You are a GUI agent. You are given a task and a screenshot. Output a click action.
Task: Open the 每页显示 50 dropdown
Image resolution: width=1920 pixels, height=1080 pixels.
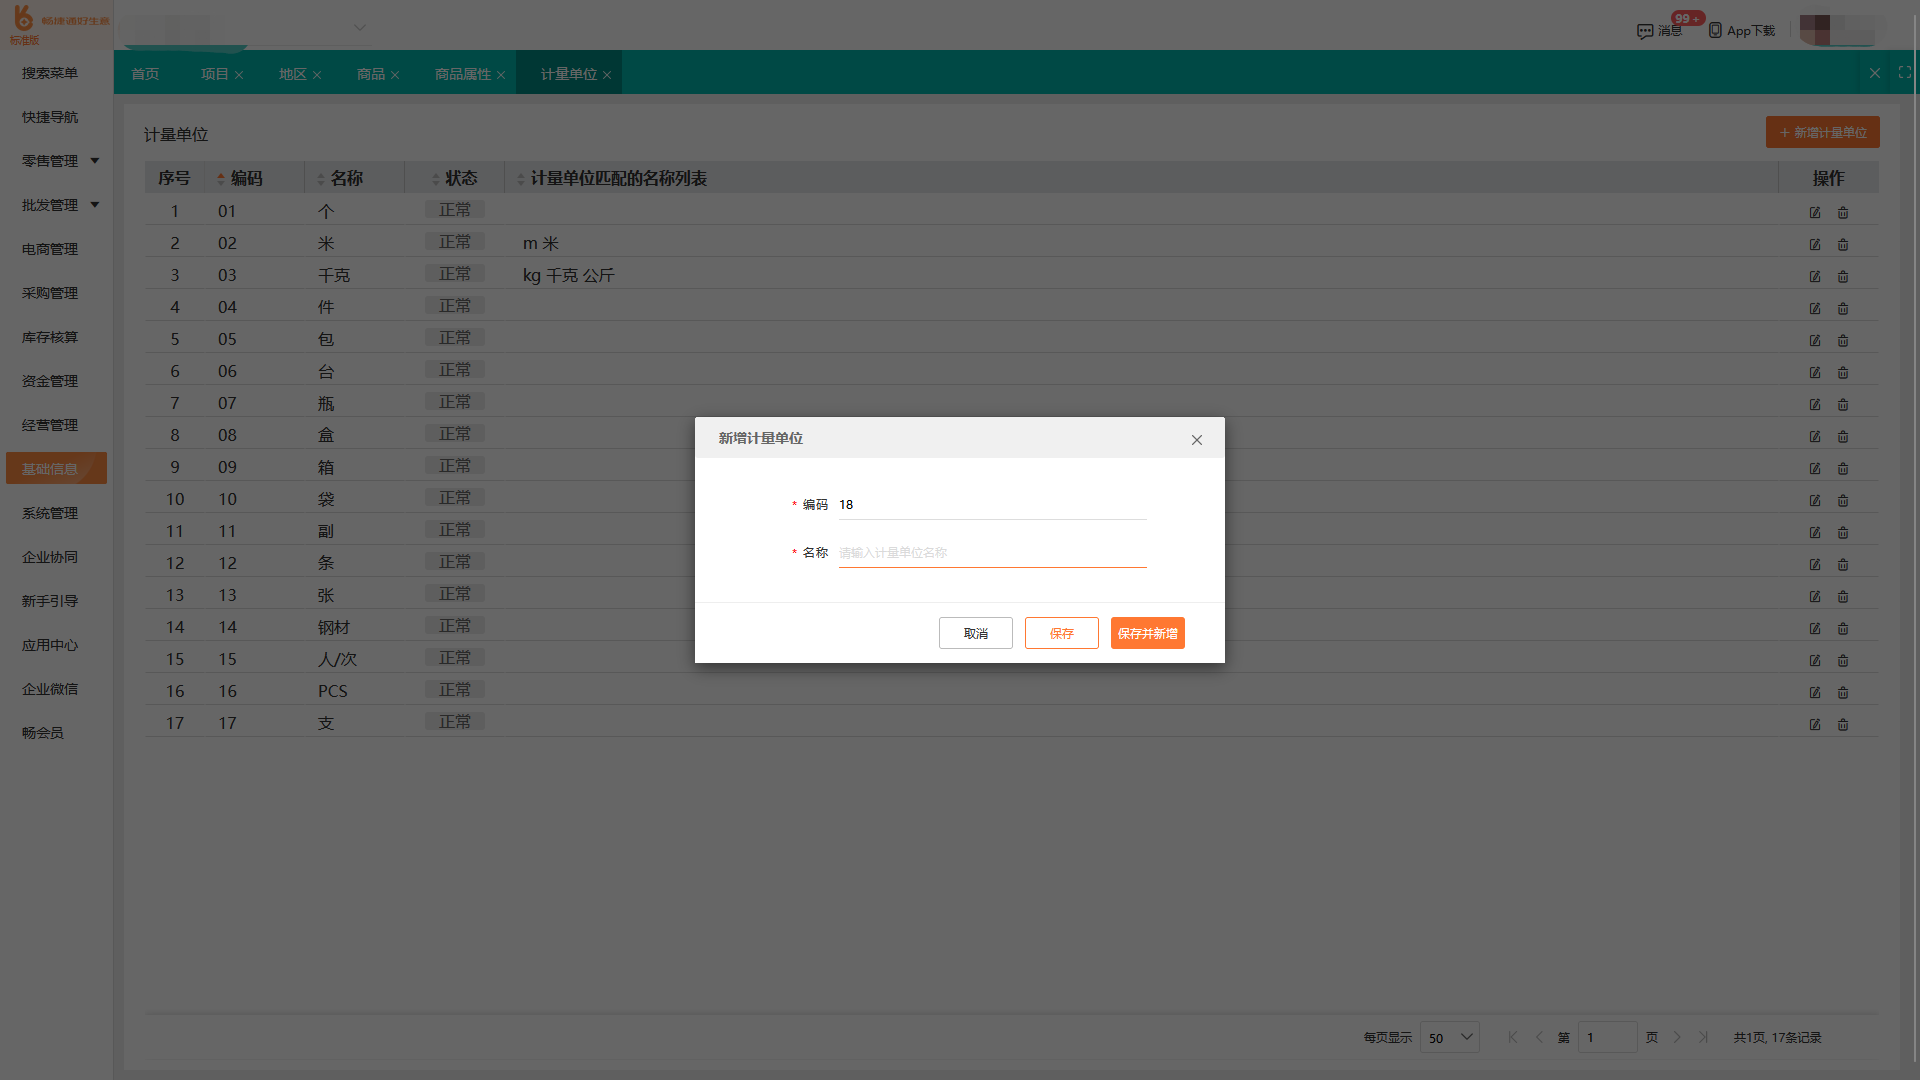coord(1451,1038)
